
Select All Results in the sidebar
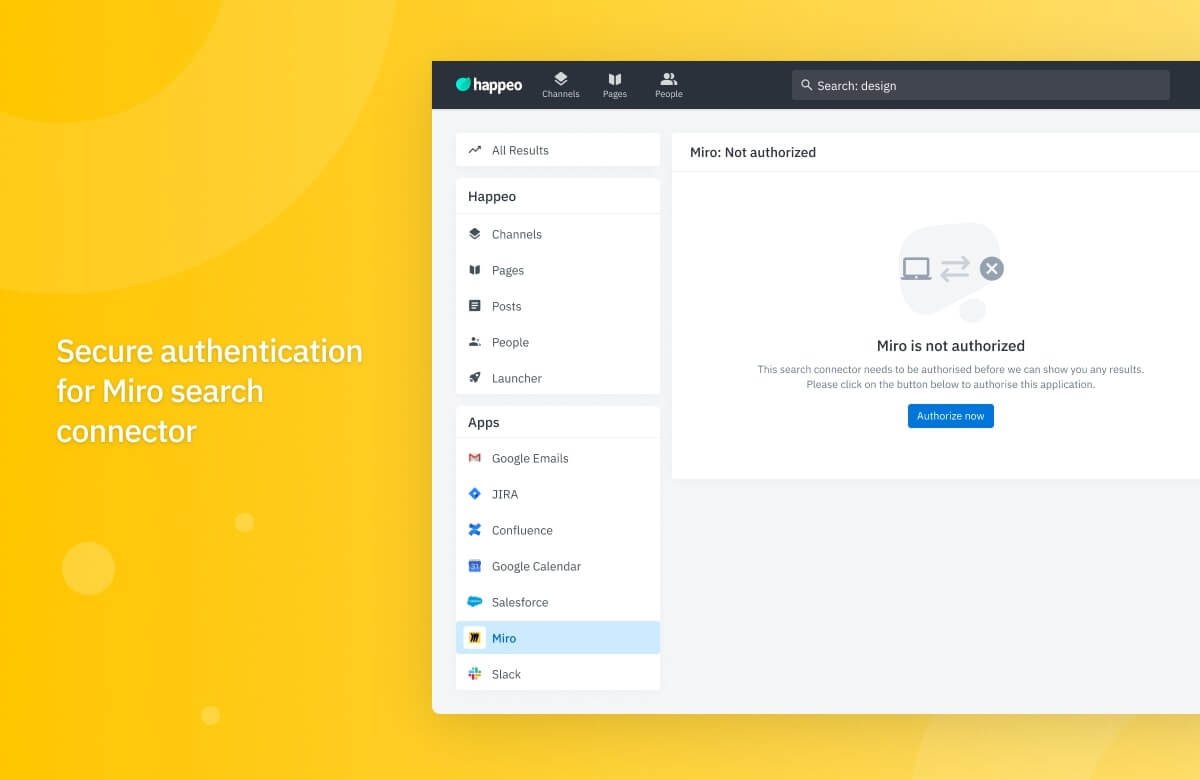pos(520,150)
